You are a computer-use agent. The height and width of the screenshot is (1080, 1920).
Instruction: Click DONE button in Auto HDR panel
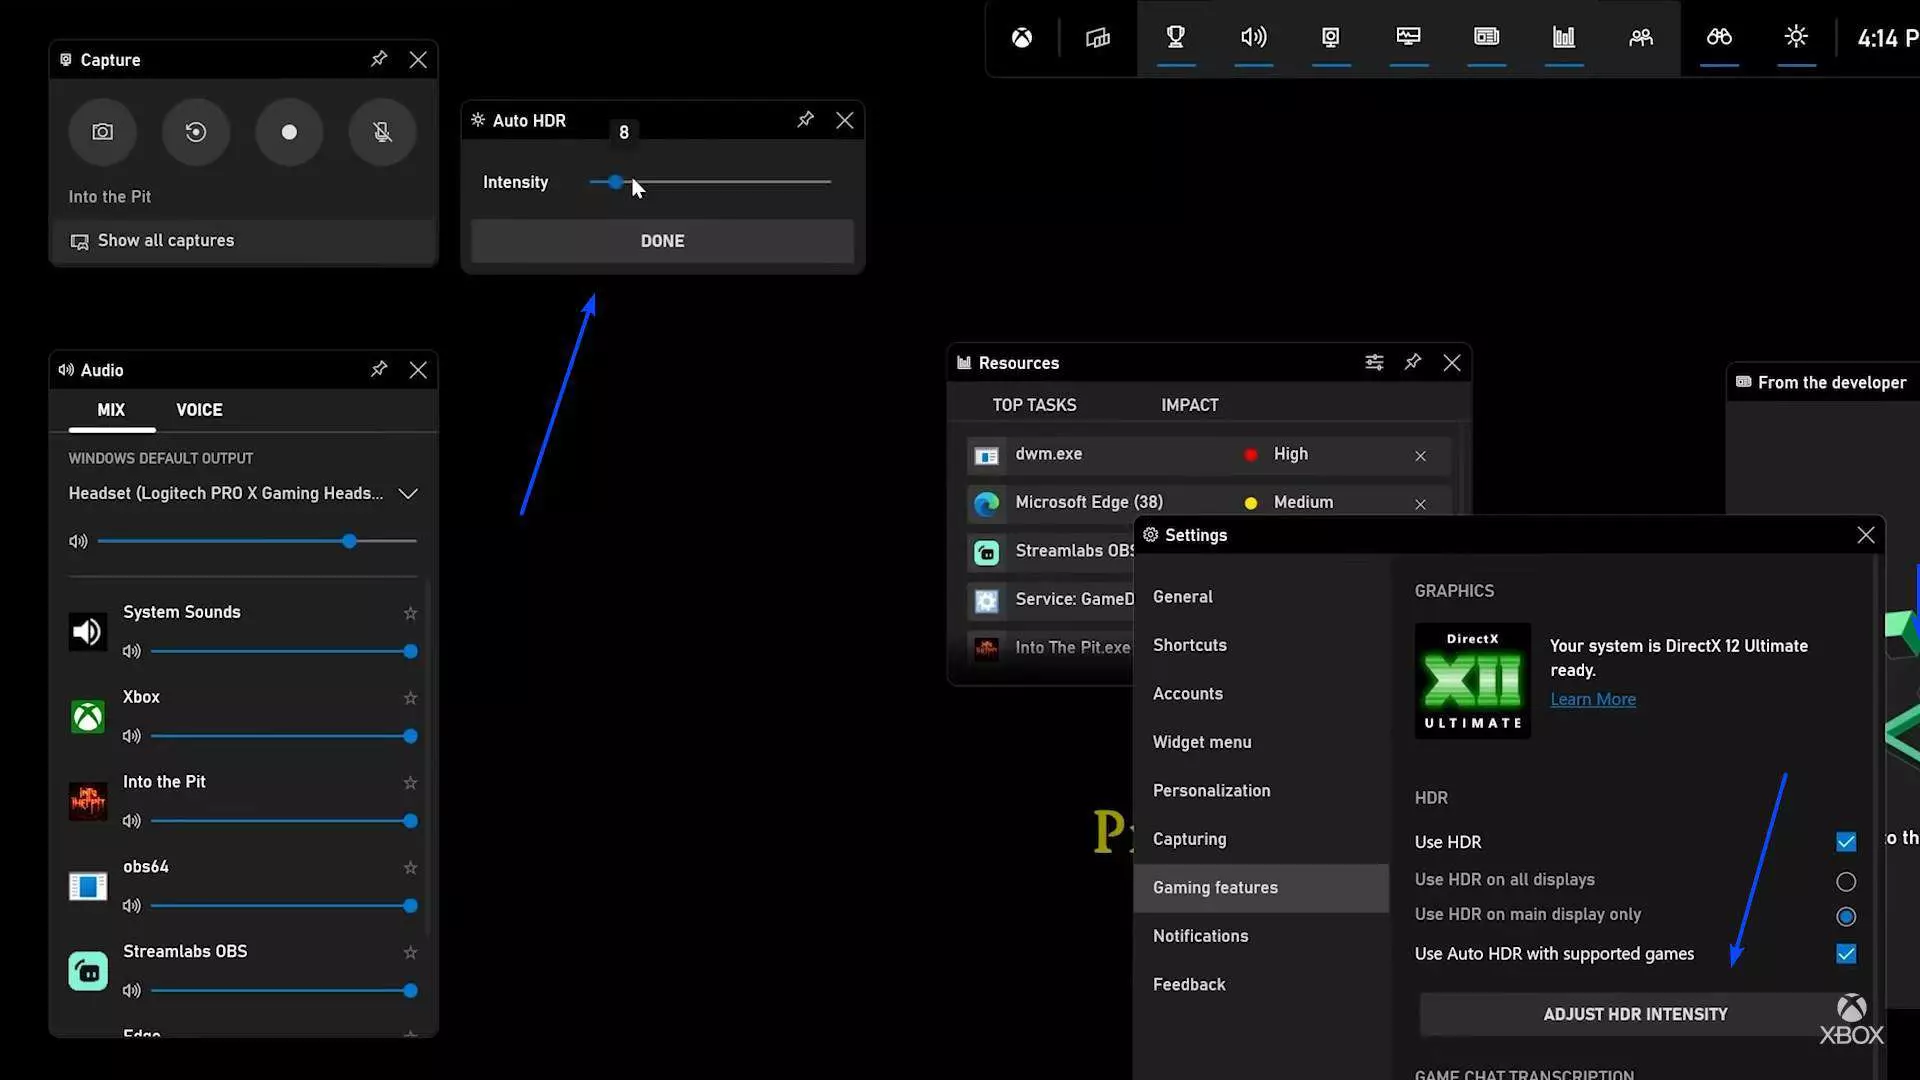click(662, 239)
